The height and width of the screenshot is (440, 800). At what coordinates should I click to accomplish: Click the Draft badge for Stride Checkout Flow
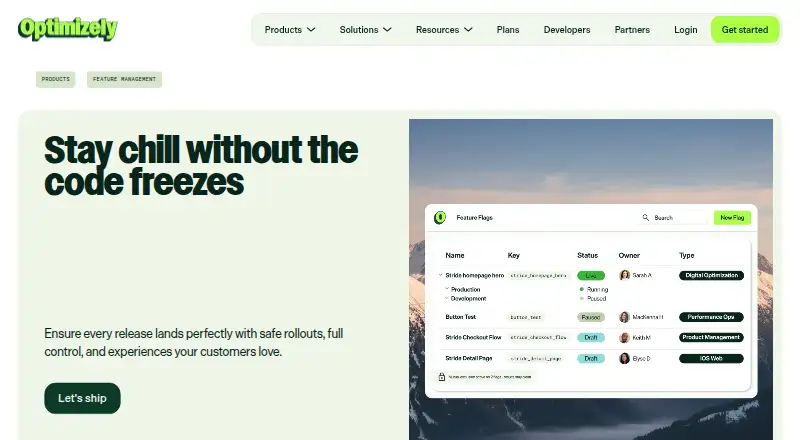[x=591, y=337]
